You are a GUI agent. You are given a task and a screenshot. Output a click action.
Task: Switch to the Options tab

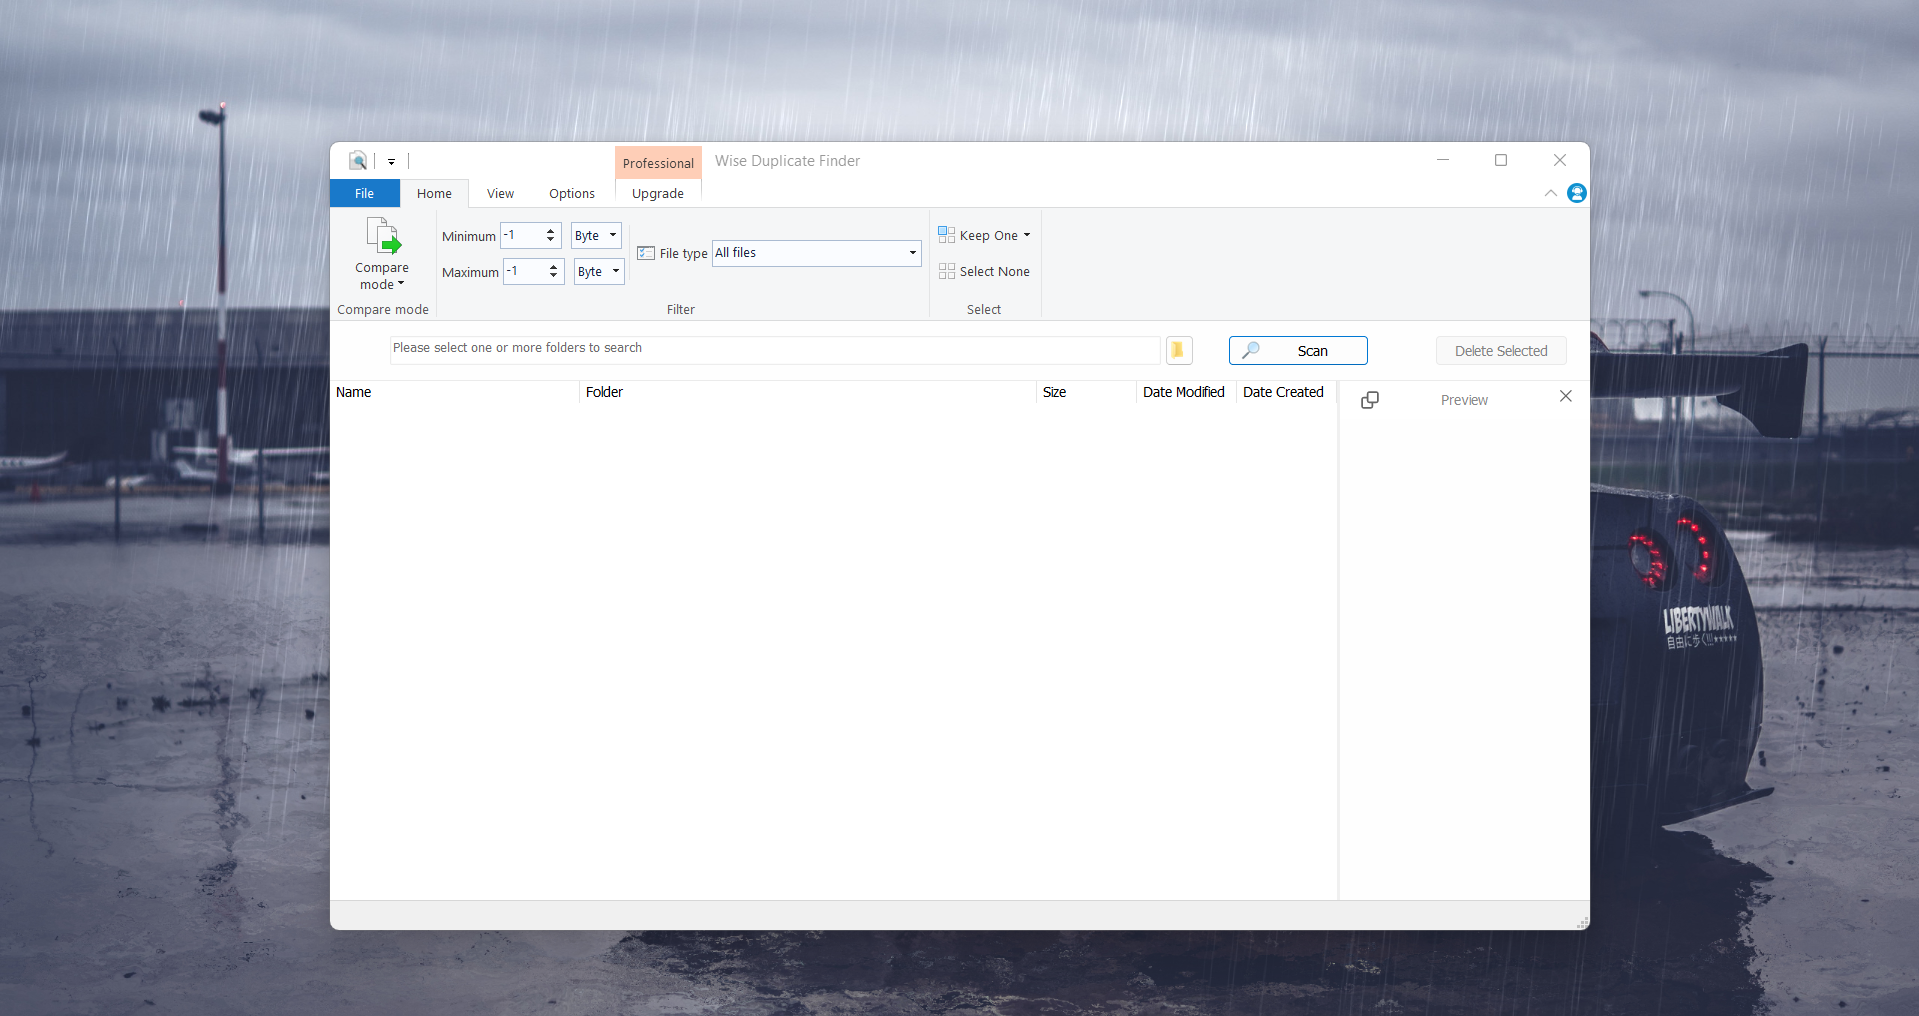(x=571, y=193)
